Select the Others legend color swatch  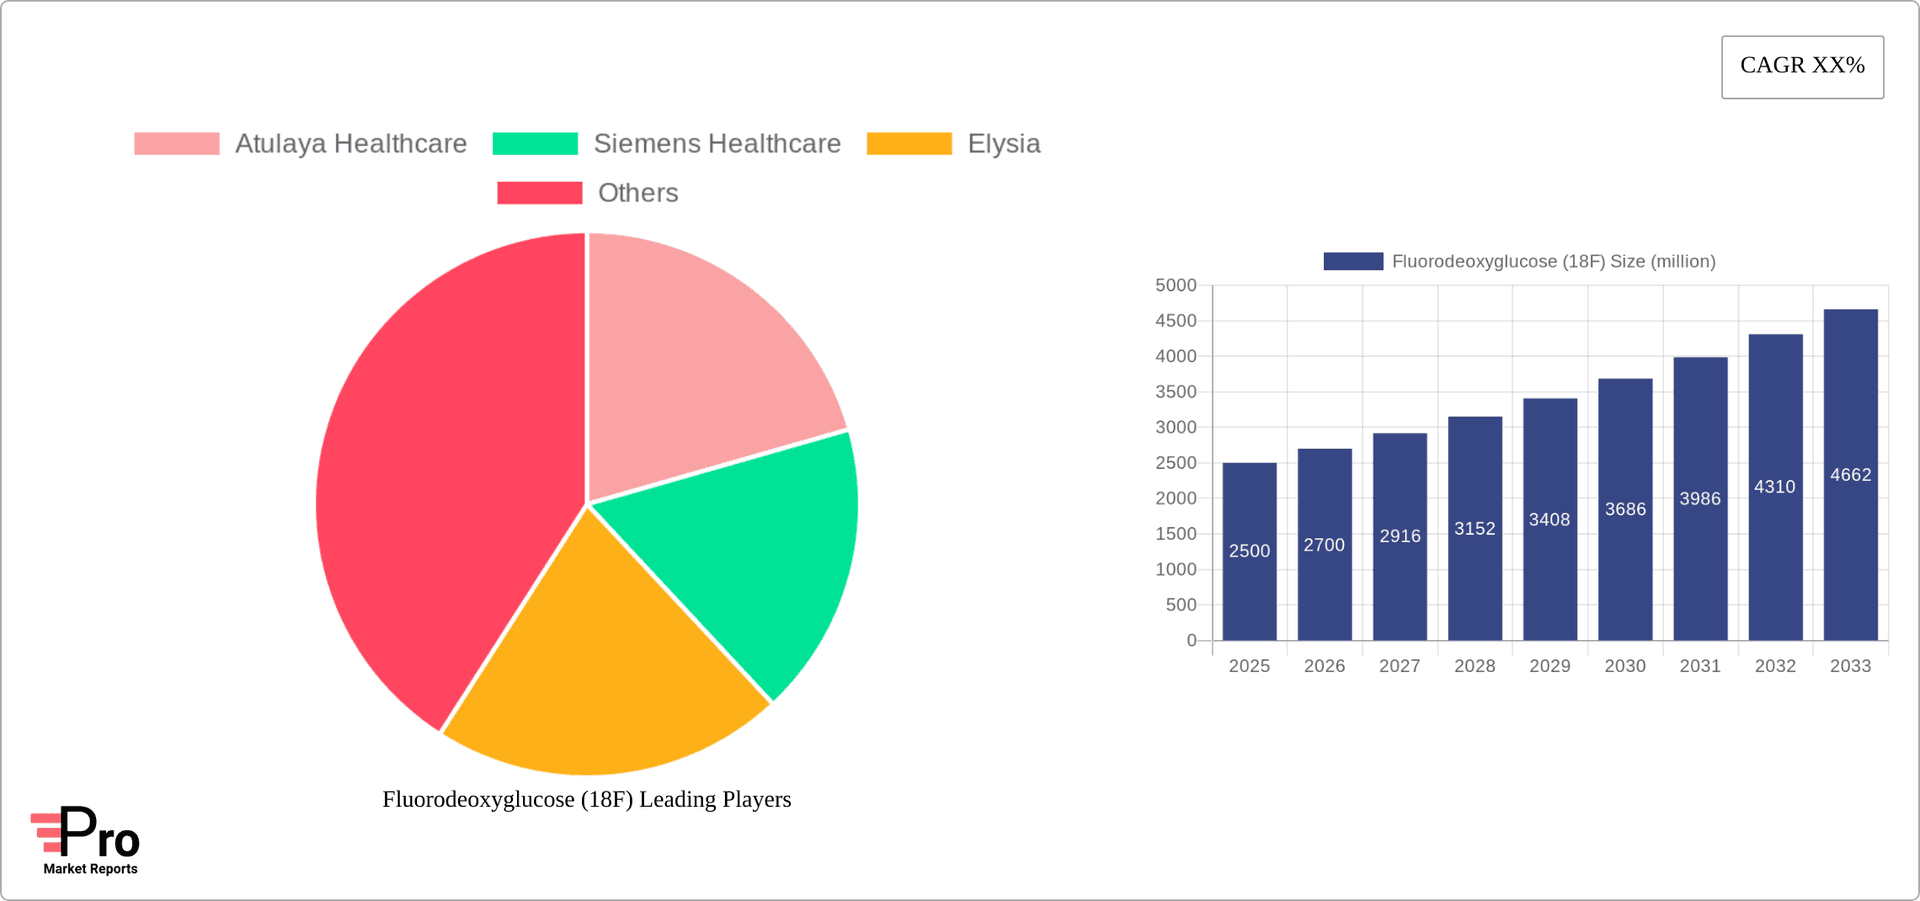click(x=539, y=192)
